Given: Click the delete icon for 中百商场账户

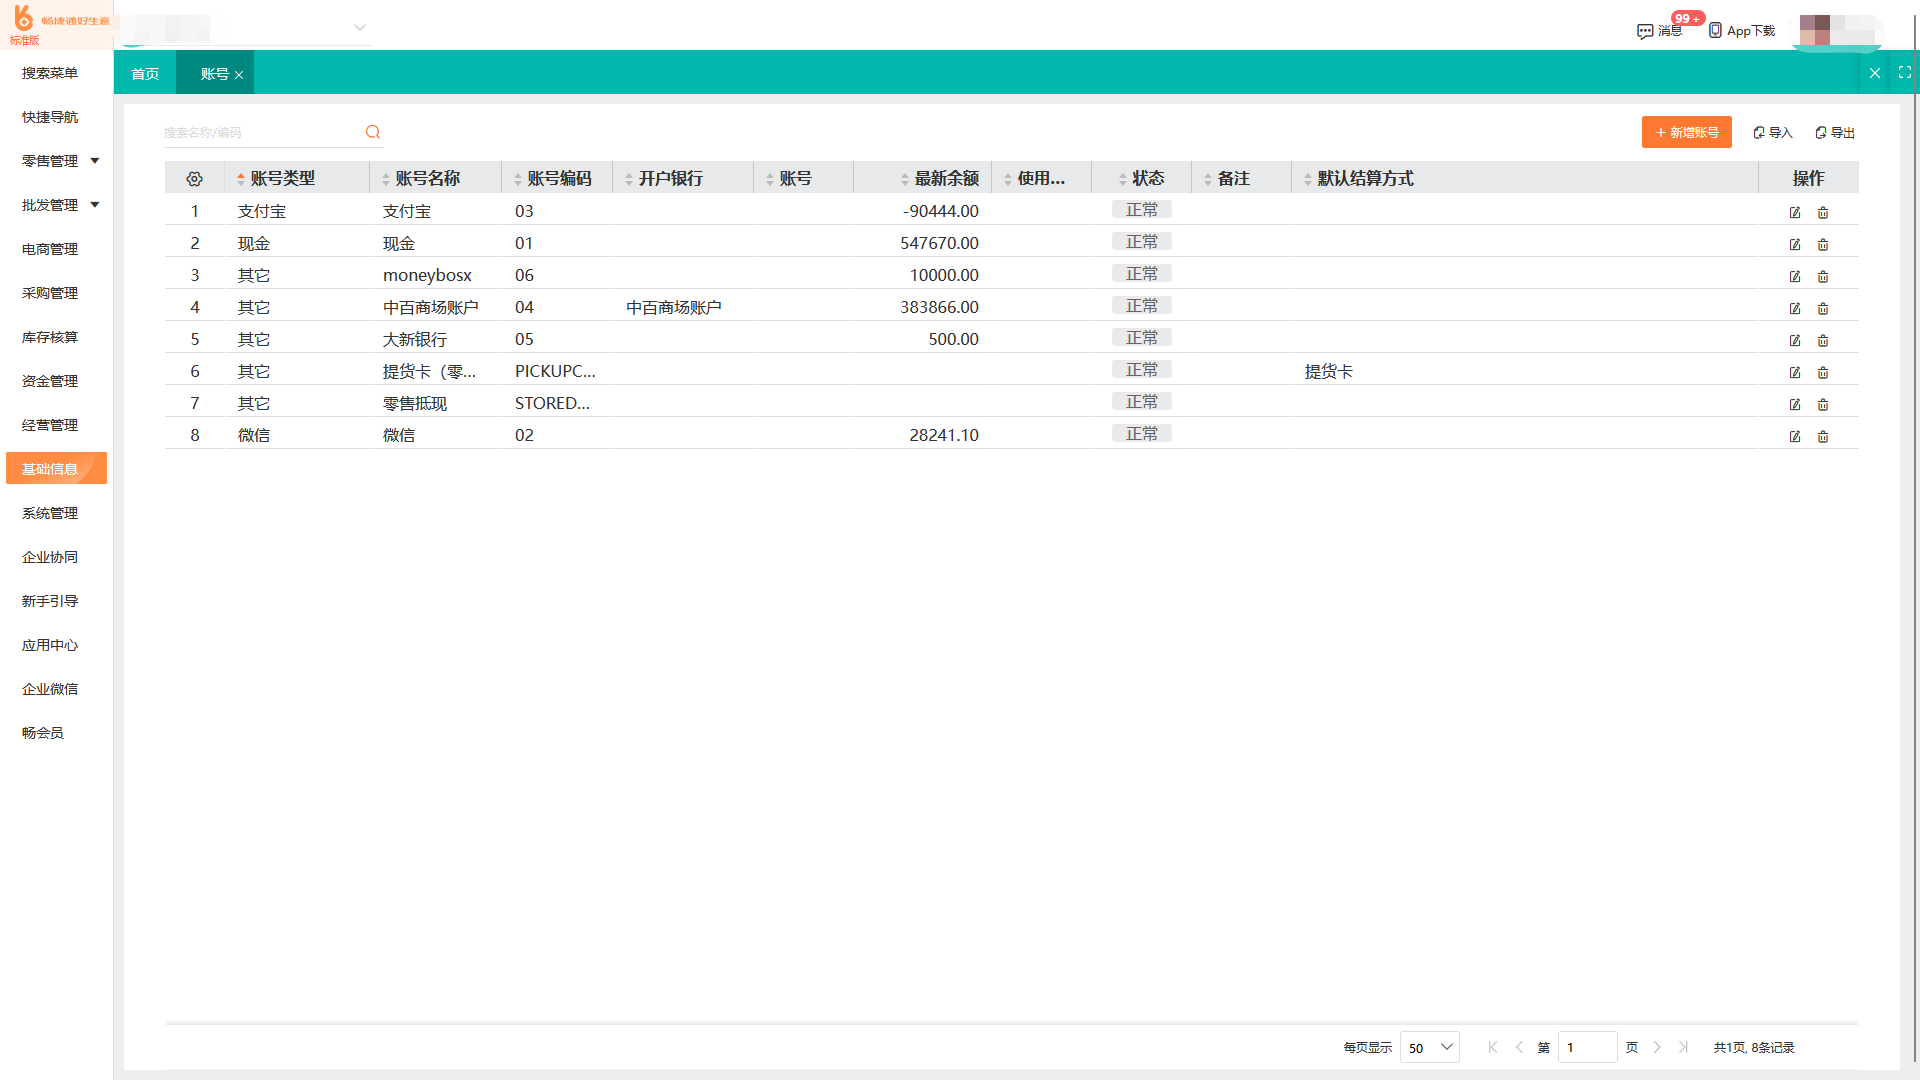Looking at the screenshot, I should tap(1824, 307).
